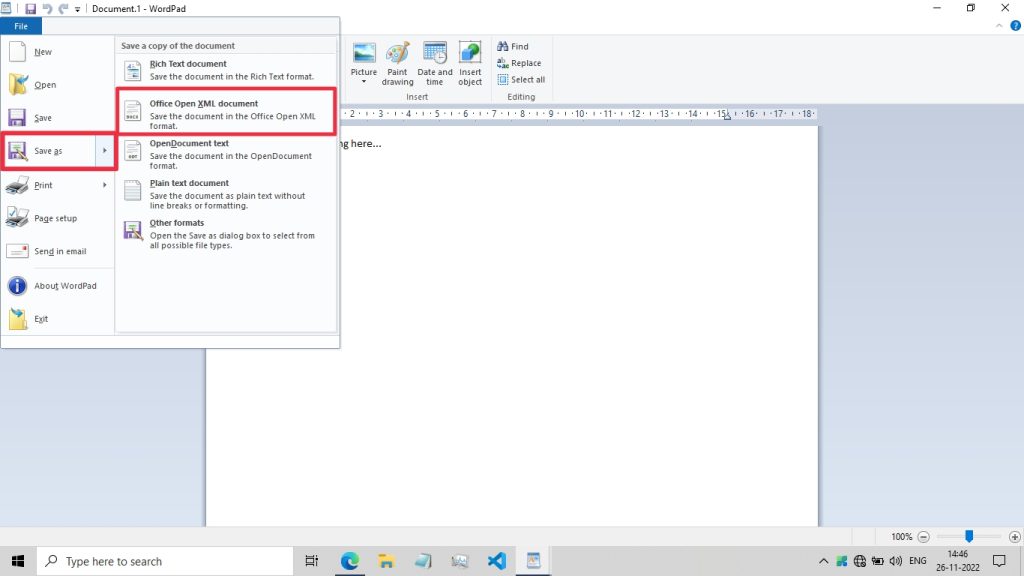The width and height of the screenshot is (1024, 576).
Task: Click Select all in Editing group
Action: point(521,80)
